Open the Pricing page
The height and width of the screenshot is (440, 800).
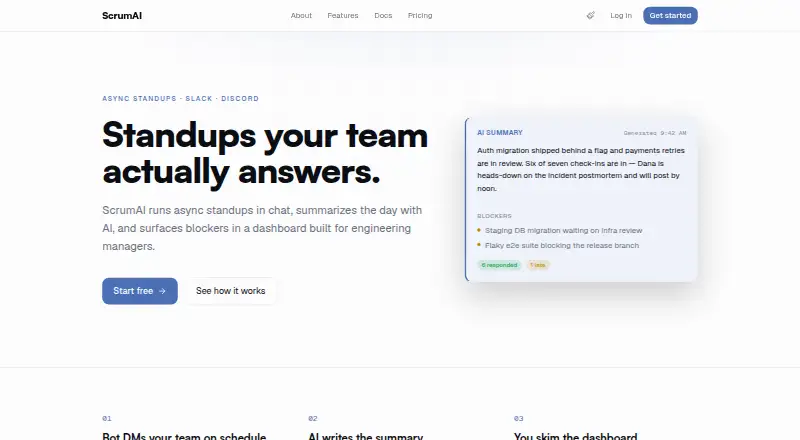coord(420,15)
